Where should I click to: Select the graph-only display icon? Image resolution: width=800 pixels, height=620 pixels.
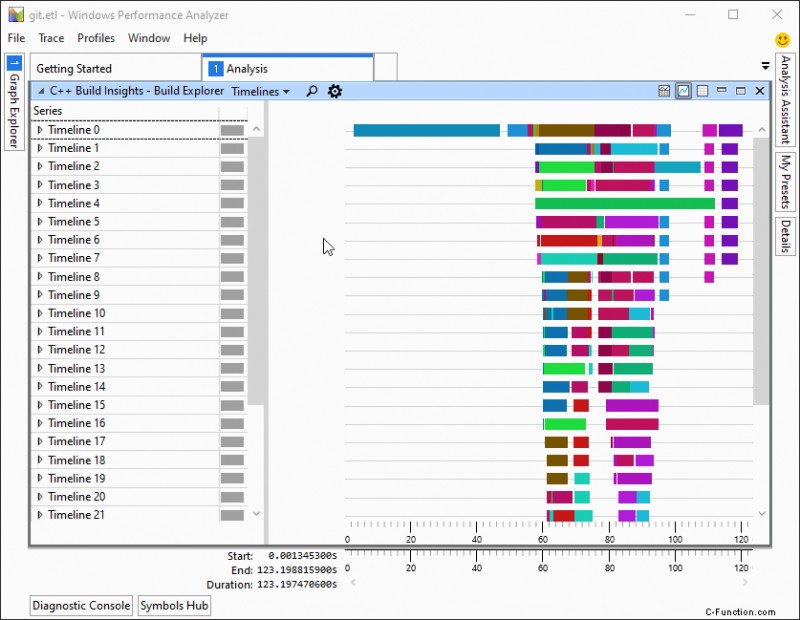coord(683,91)
